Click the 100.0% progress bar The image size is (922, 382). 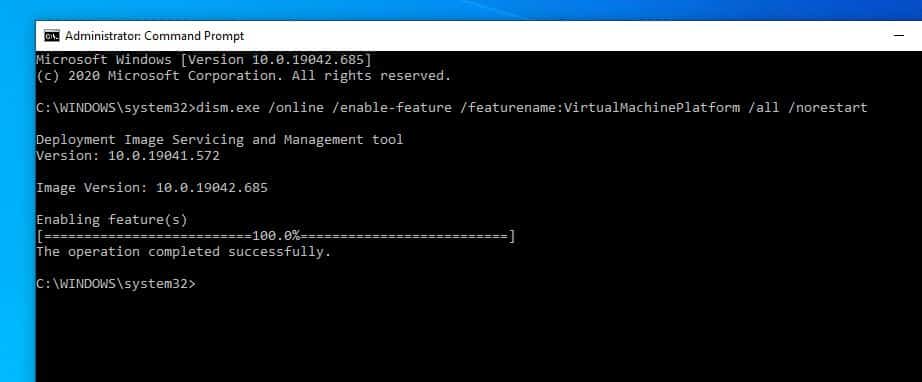tap(276, 236)
